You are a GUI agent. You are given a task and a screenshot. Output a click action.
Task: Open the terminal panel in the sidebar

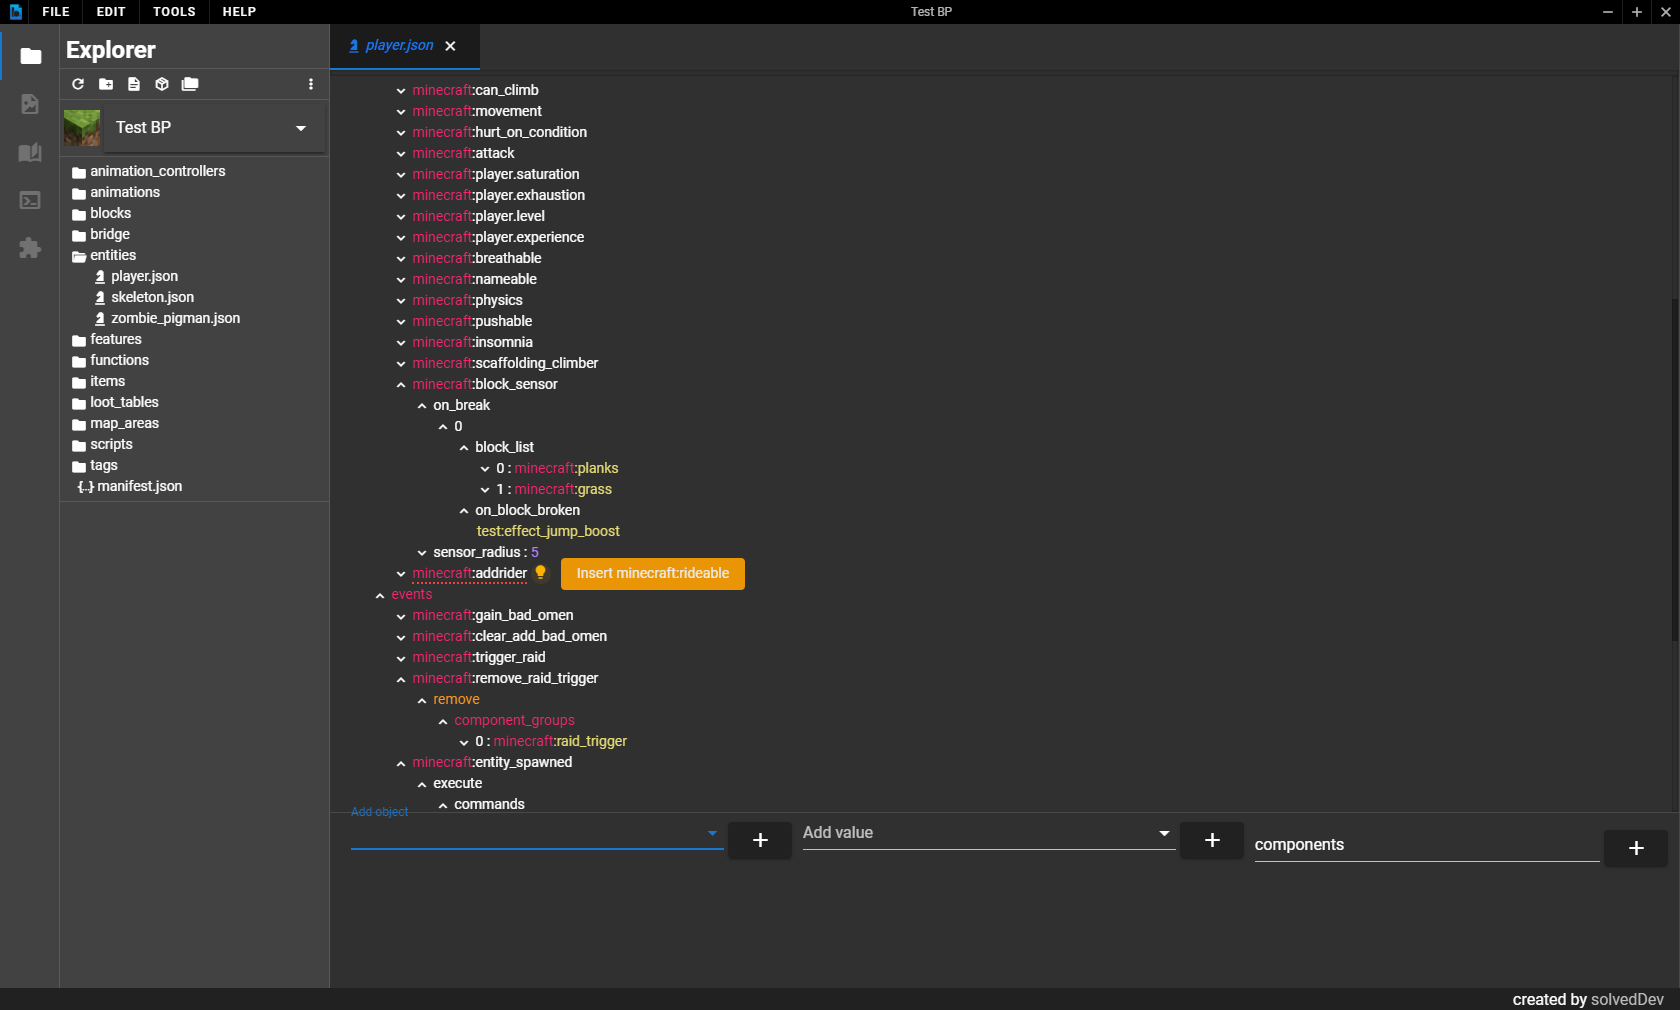tap(29, 200)
